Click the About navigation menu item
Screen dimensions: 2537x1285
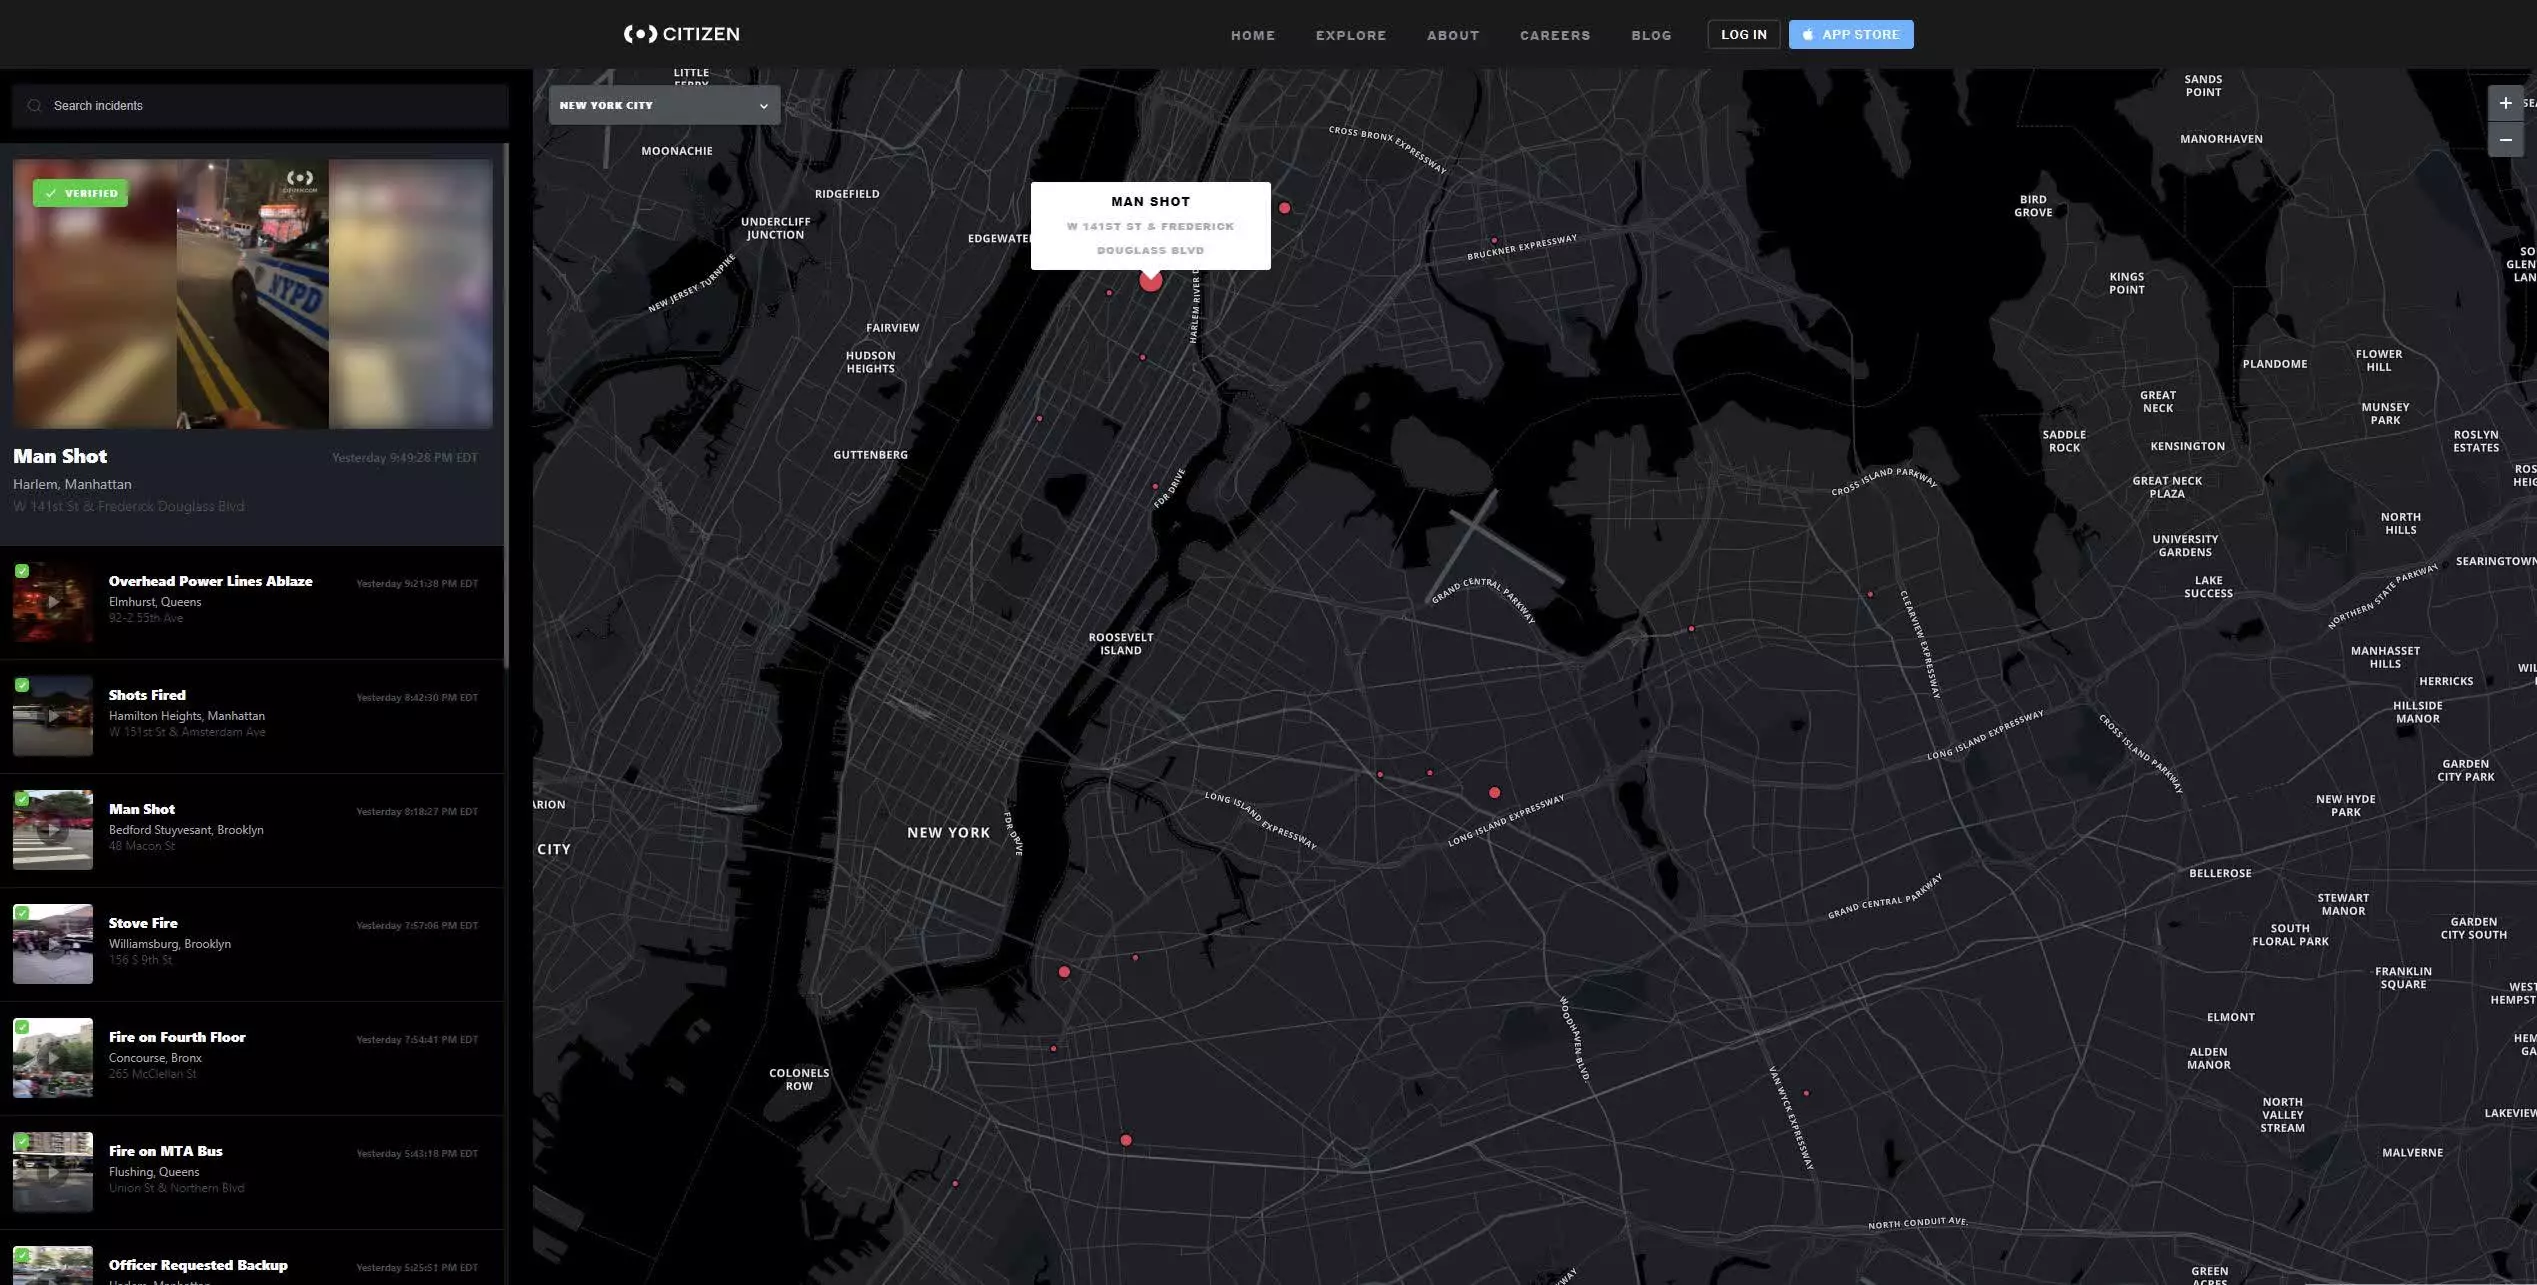coord(1454,34)
